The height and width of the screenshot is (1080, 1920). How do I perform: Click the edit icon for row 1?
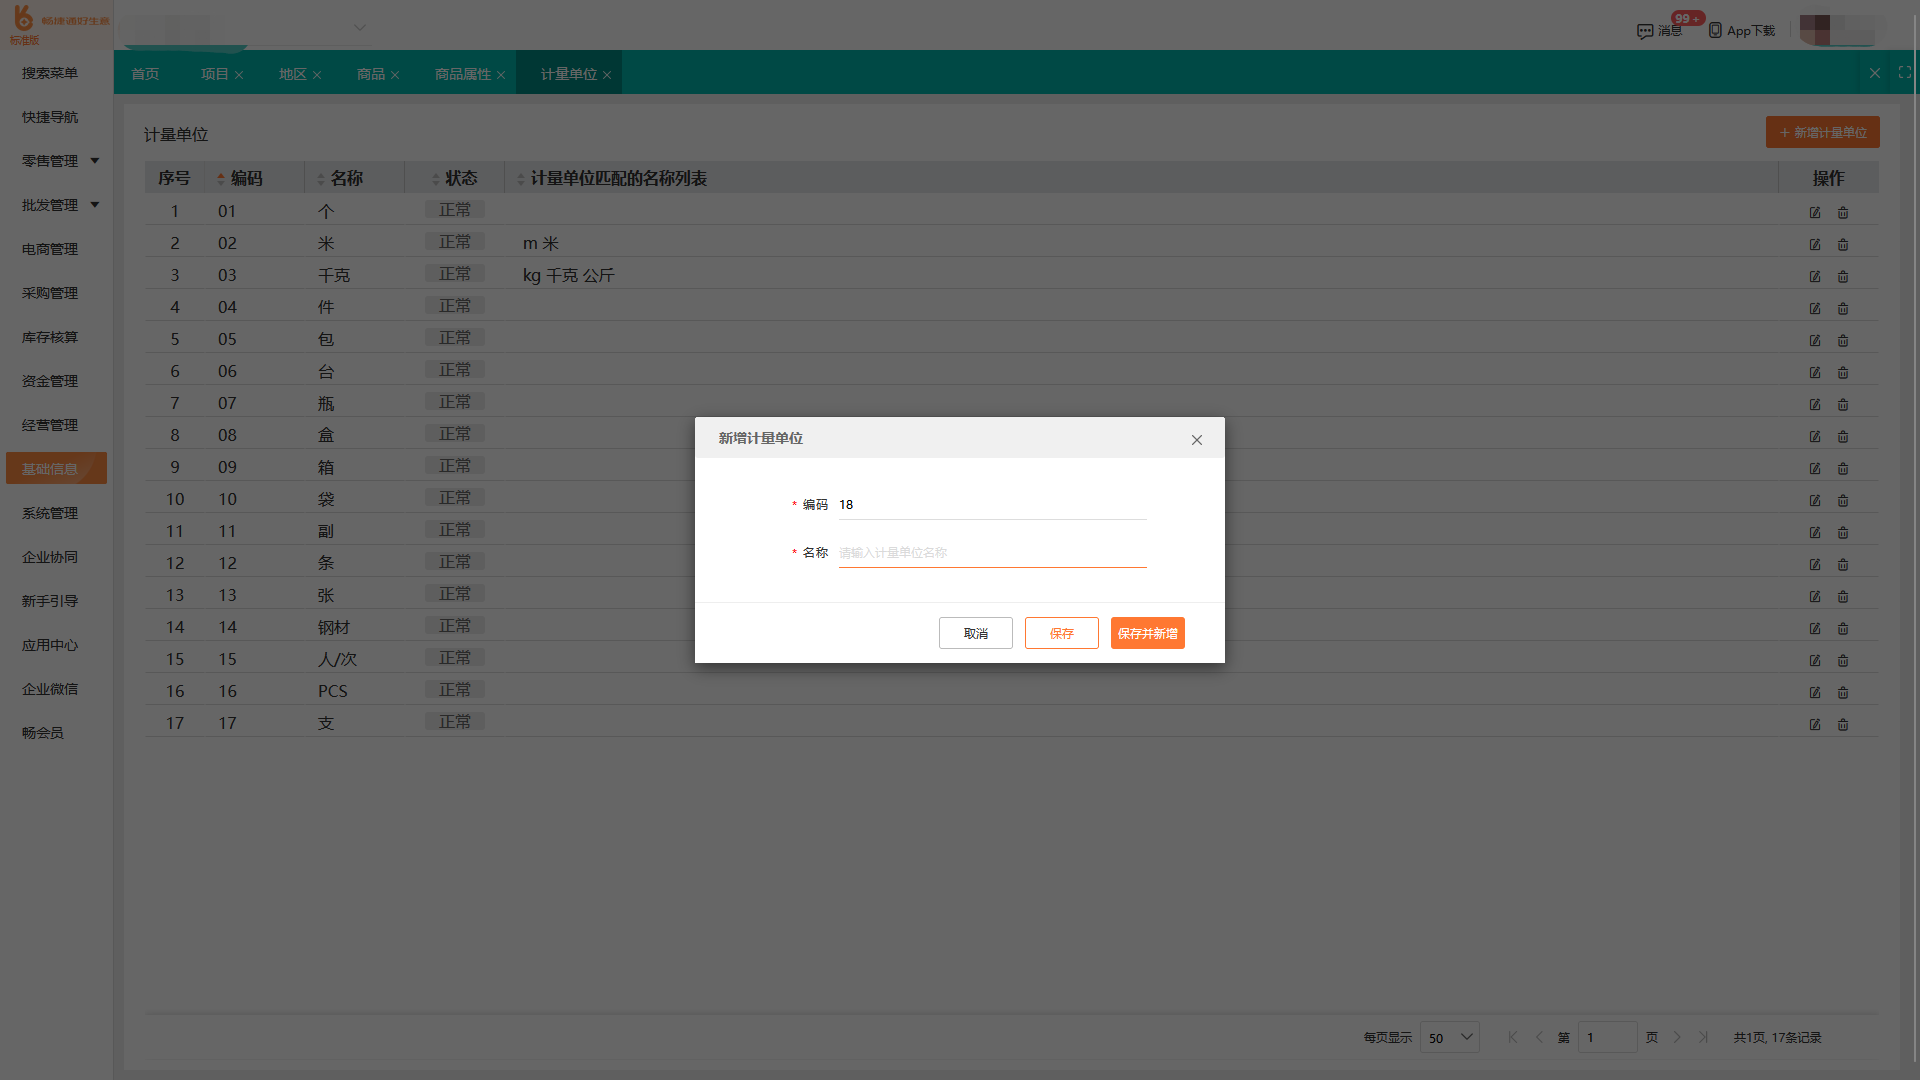coord(1815,211)
